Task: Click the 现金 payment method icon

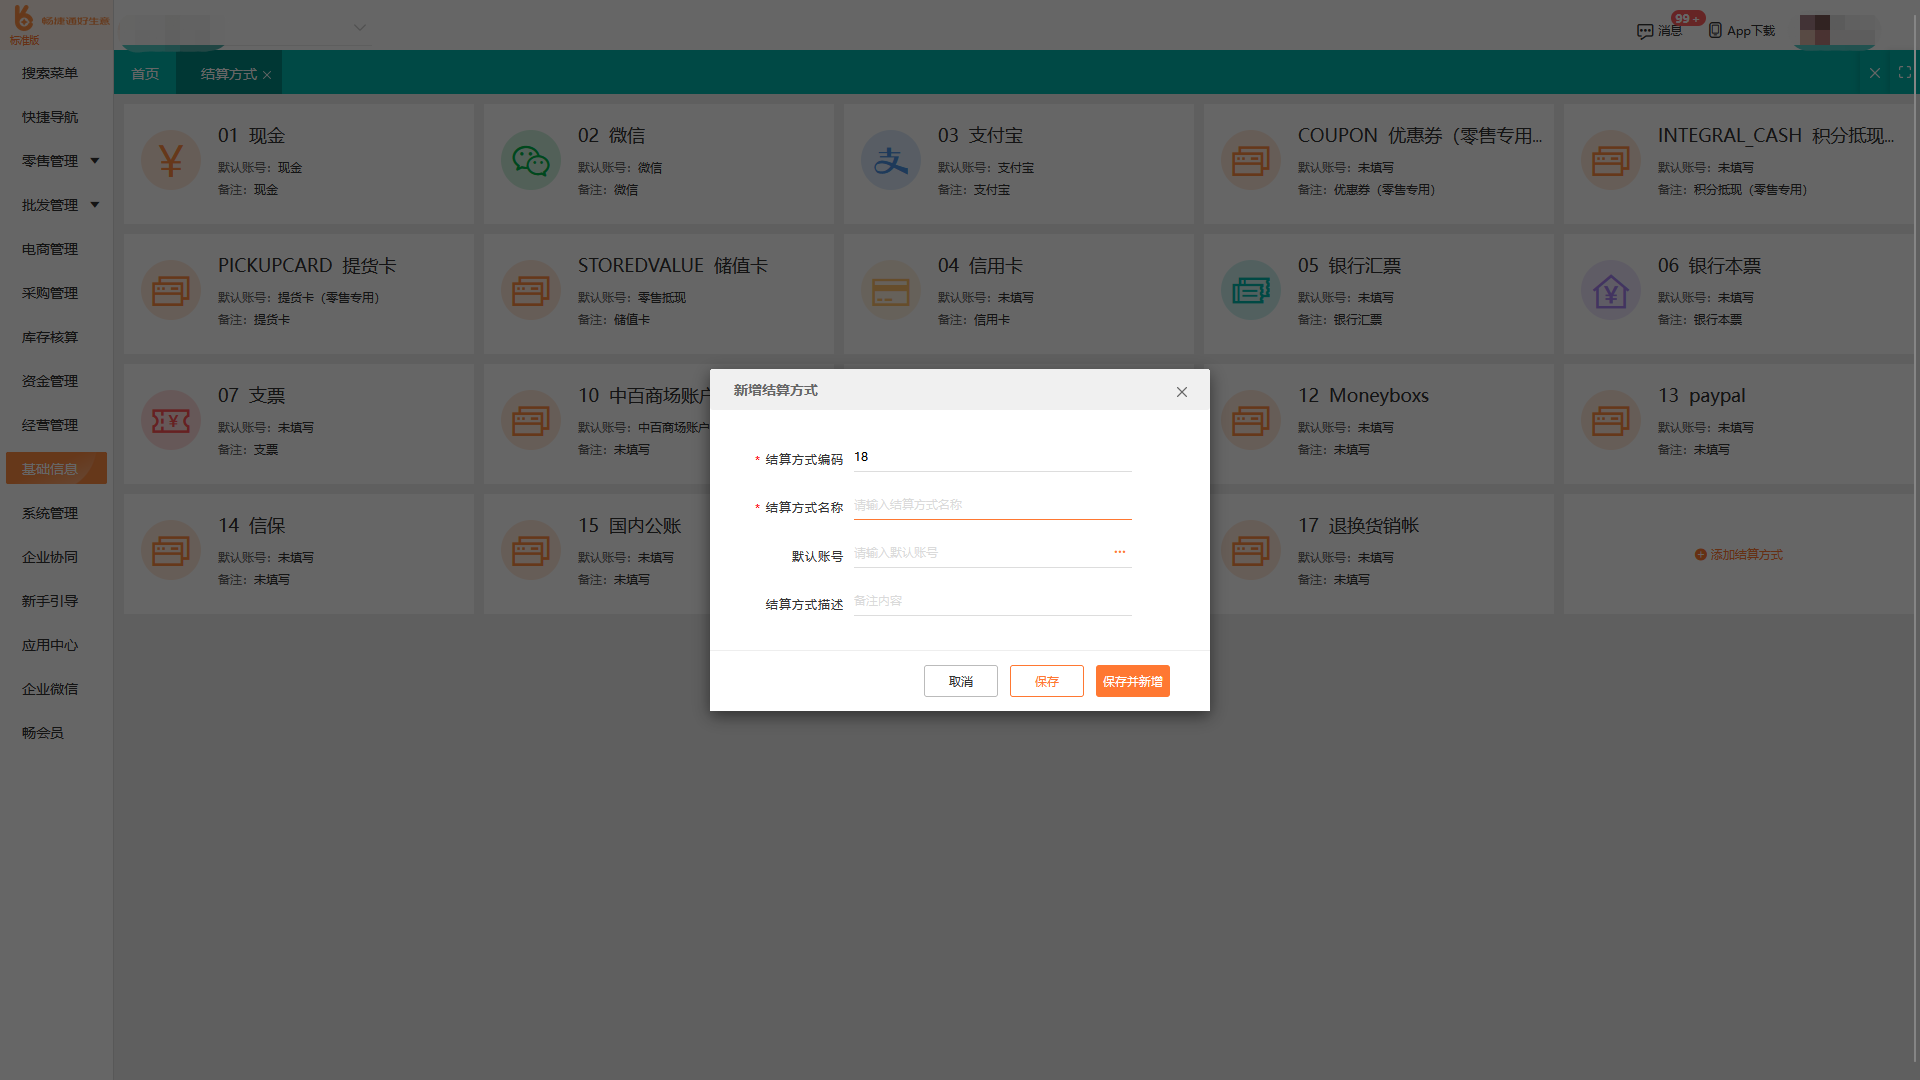Action: point(171,160)
